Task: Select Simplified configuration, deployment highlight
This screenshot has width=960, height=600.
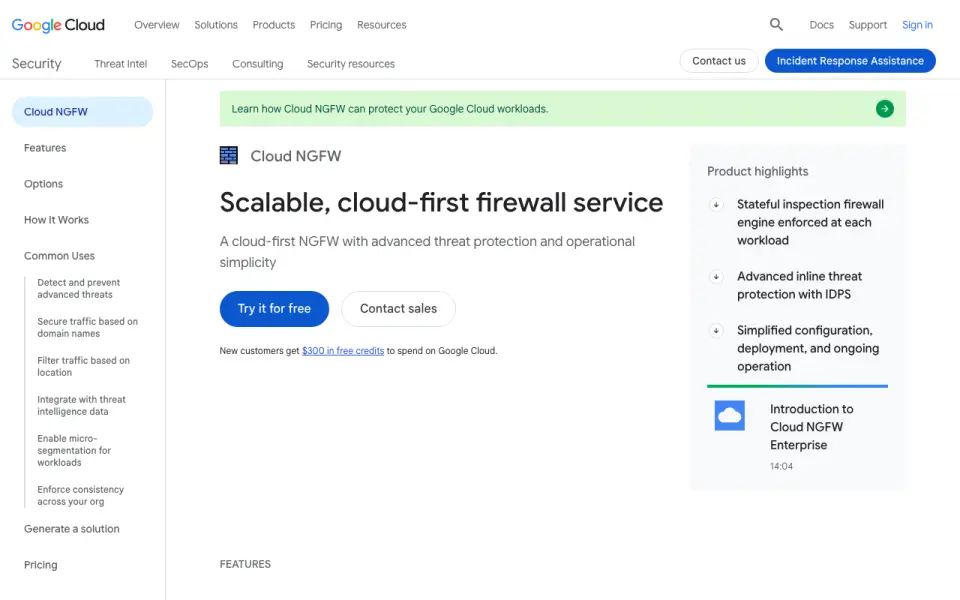Action: pos(808,348)
